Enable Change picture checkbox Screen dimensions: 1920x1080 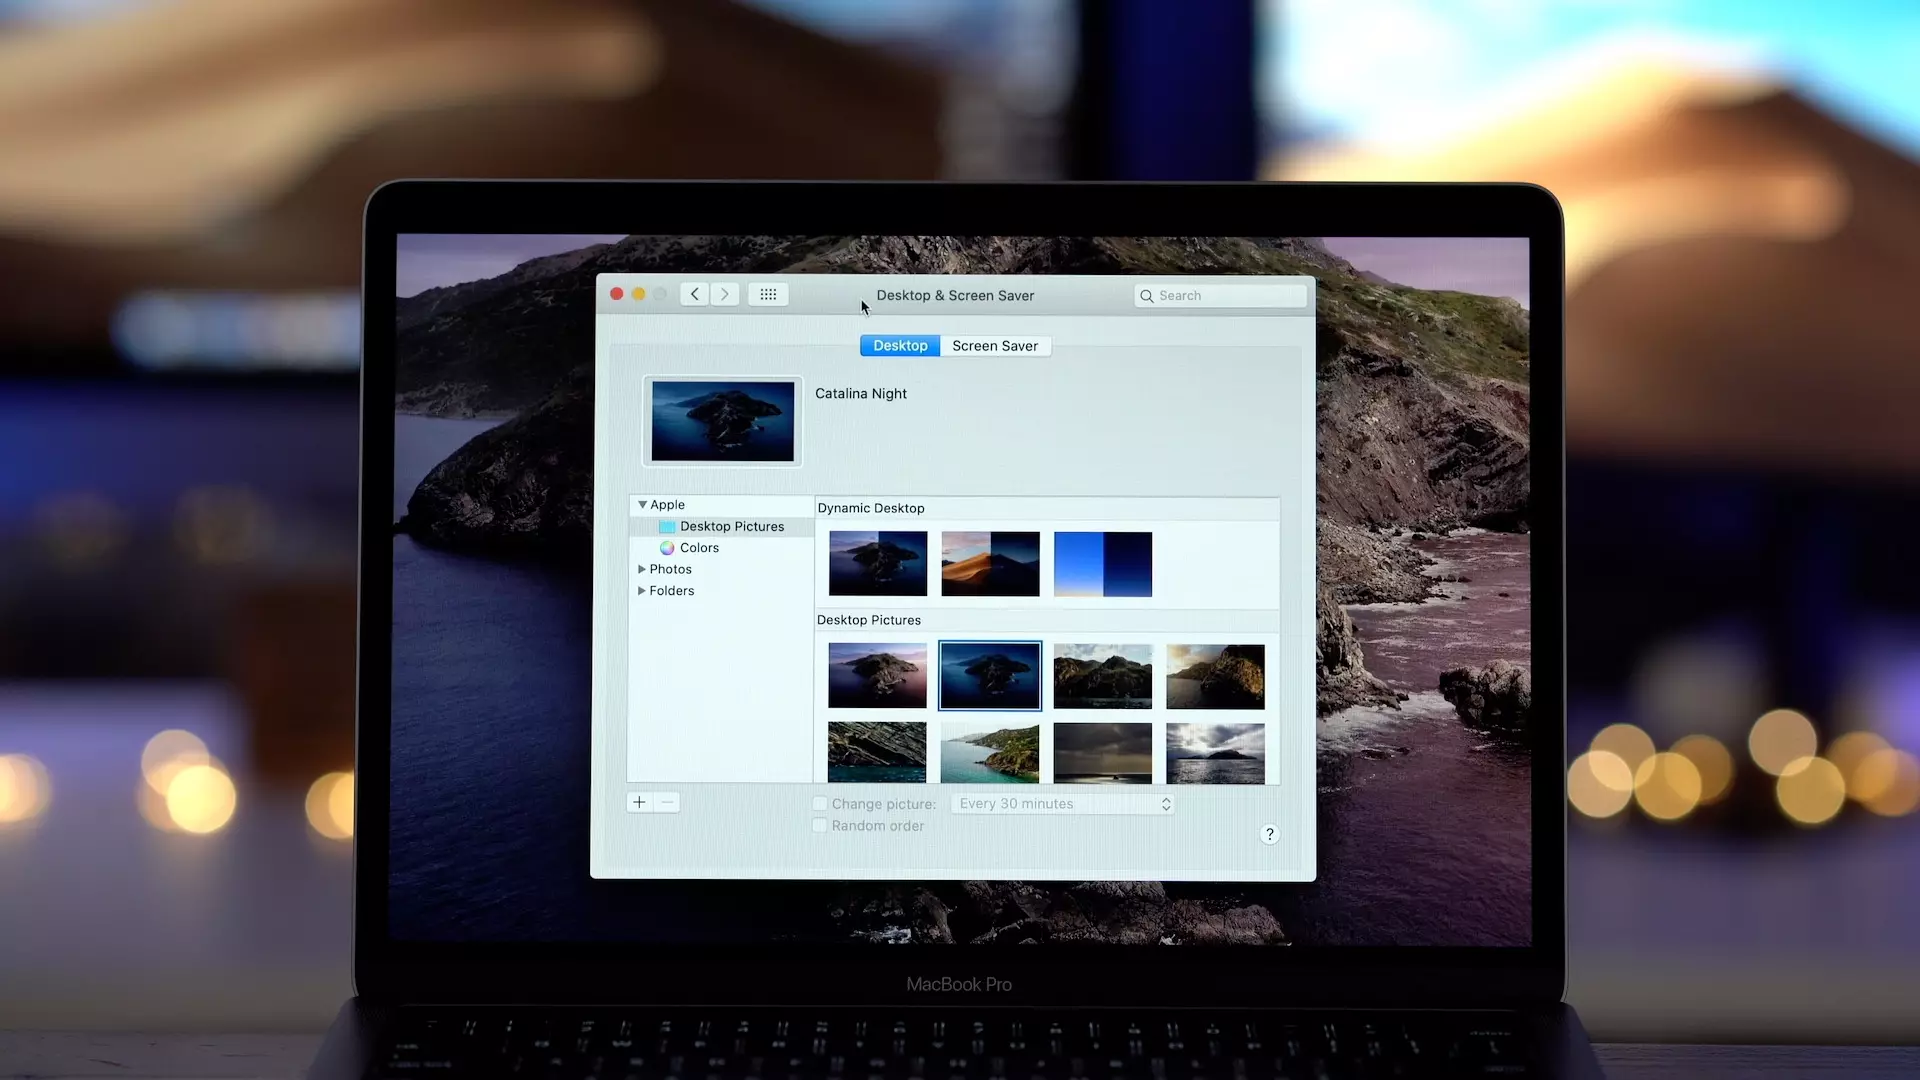click(820, 802)
